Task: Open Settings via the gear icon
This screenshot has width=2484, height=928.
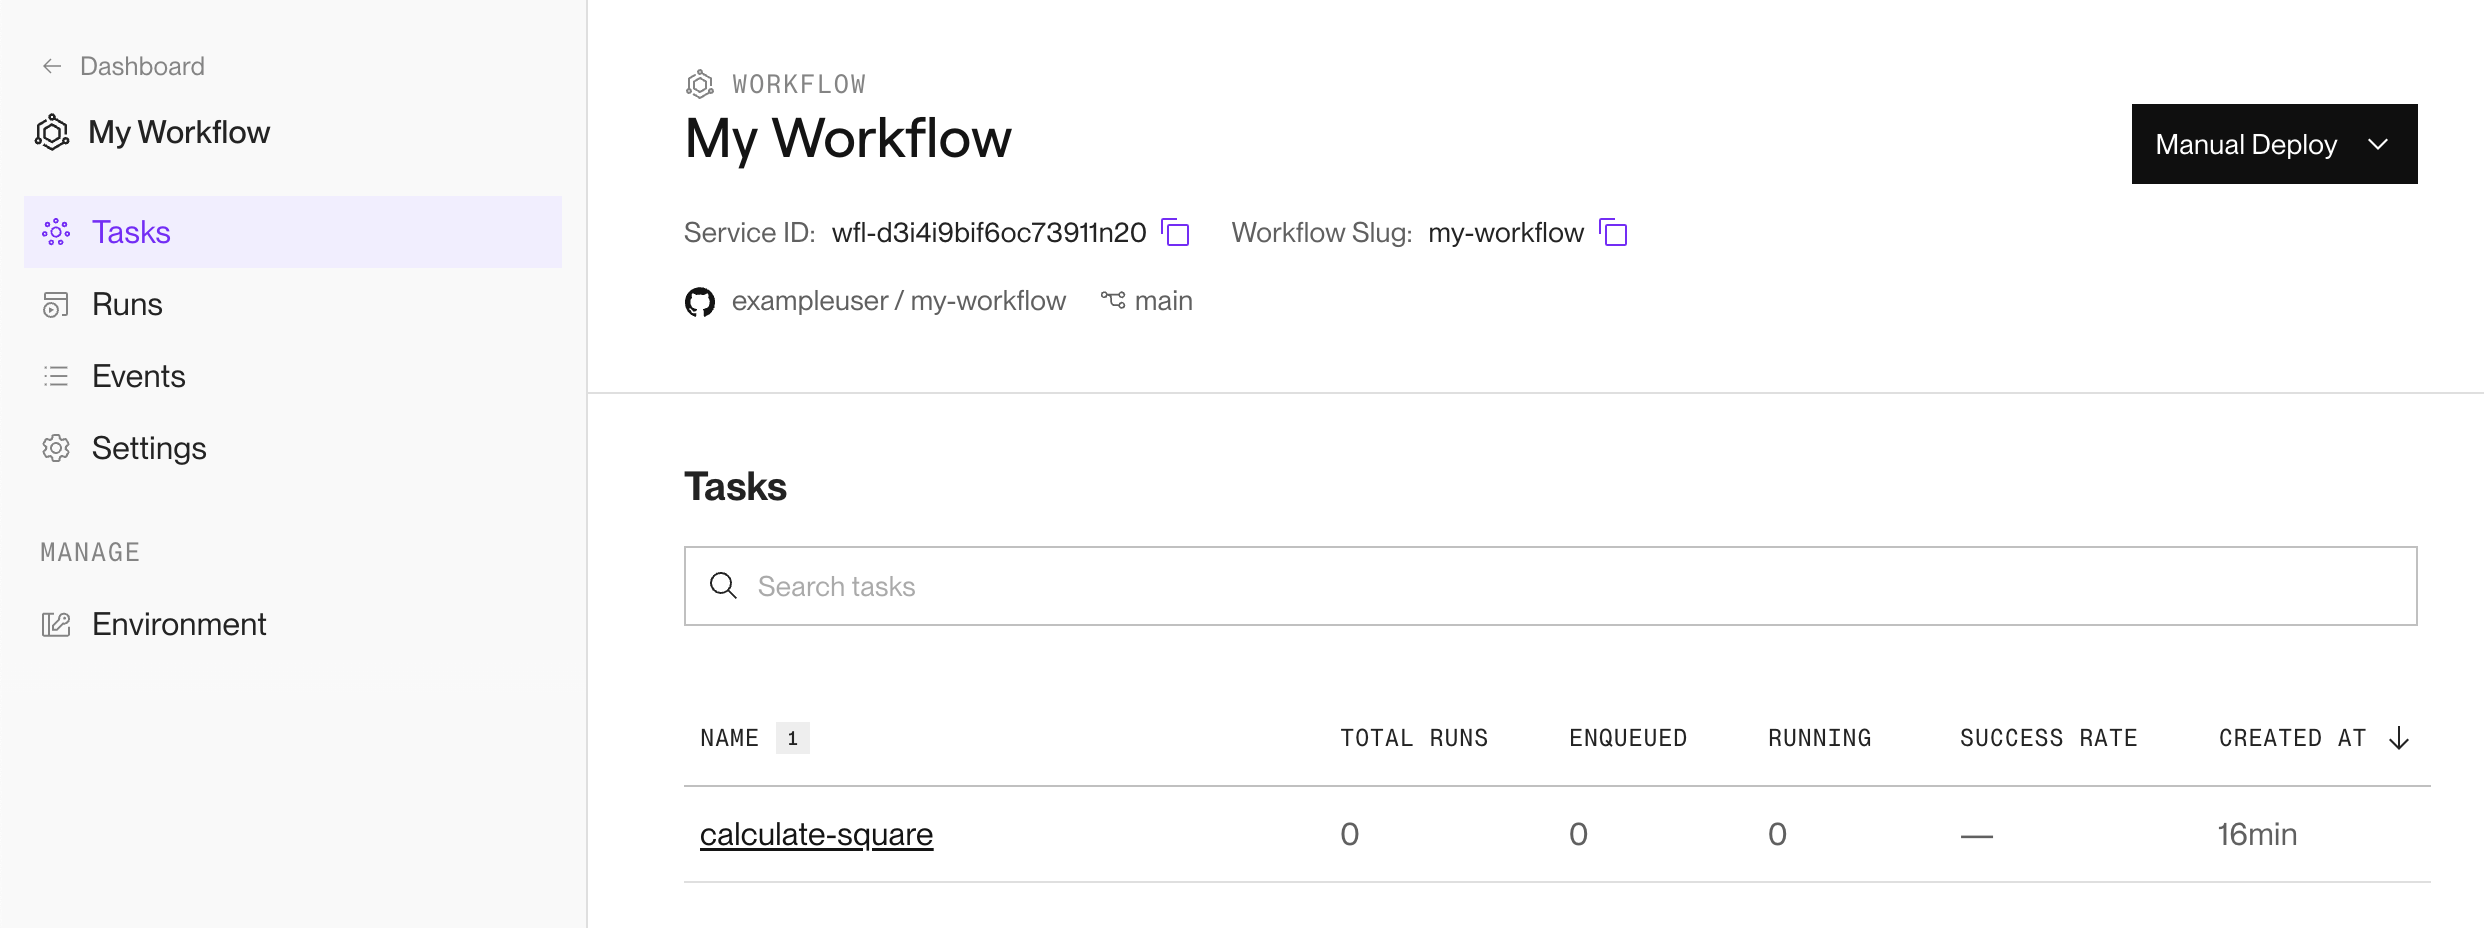Action: click(x=56, y=448)
